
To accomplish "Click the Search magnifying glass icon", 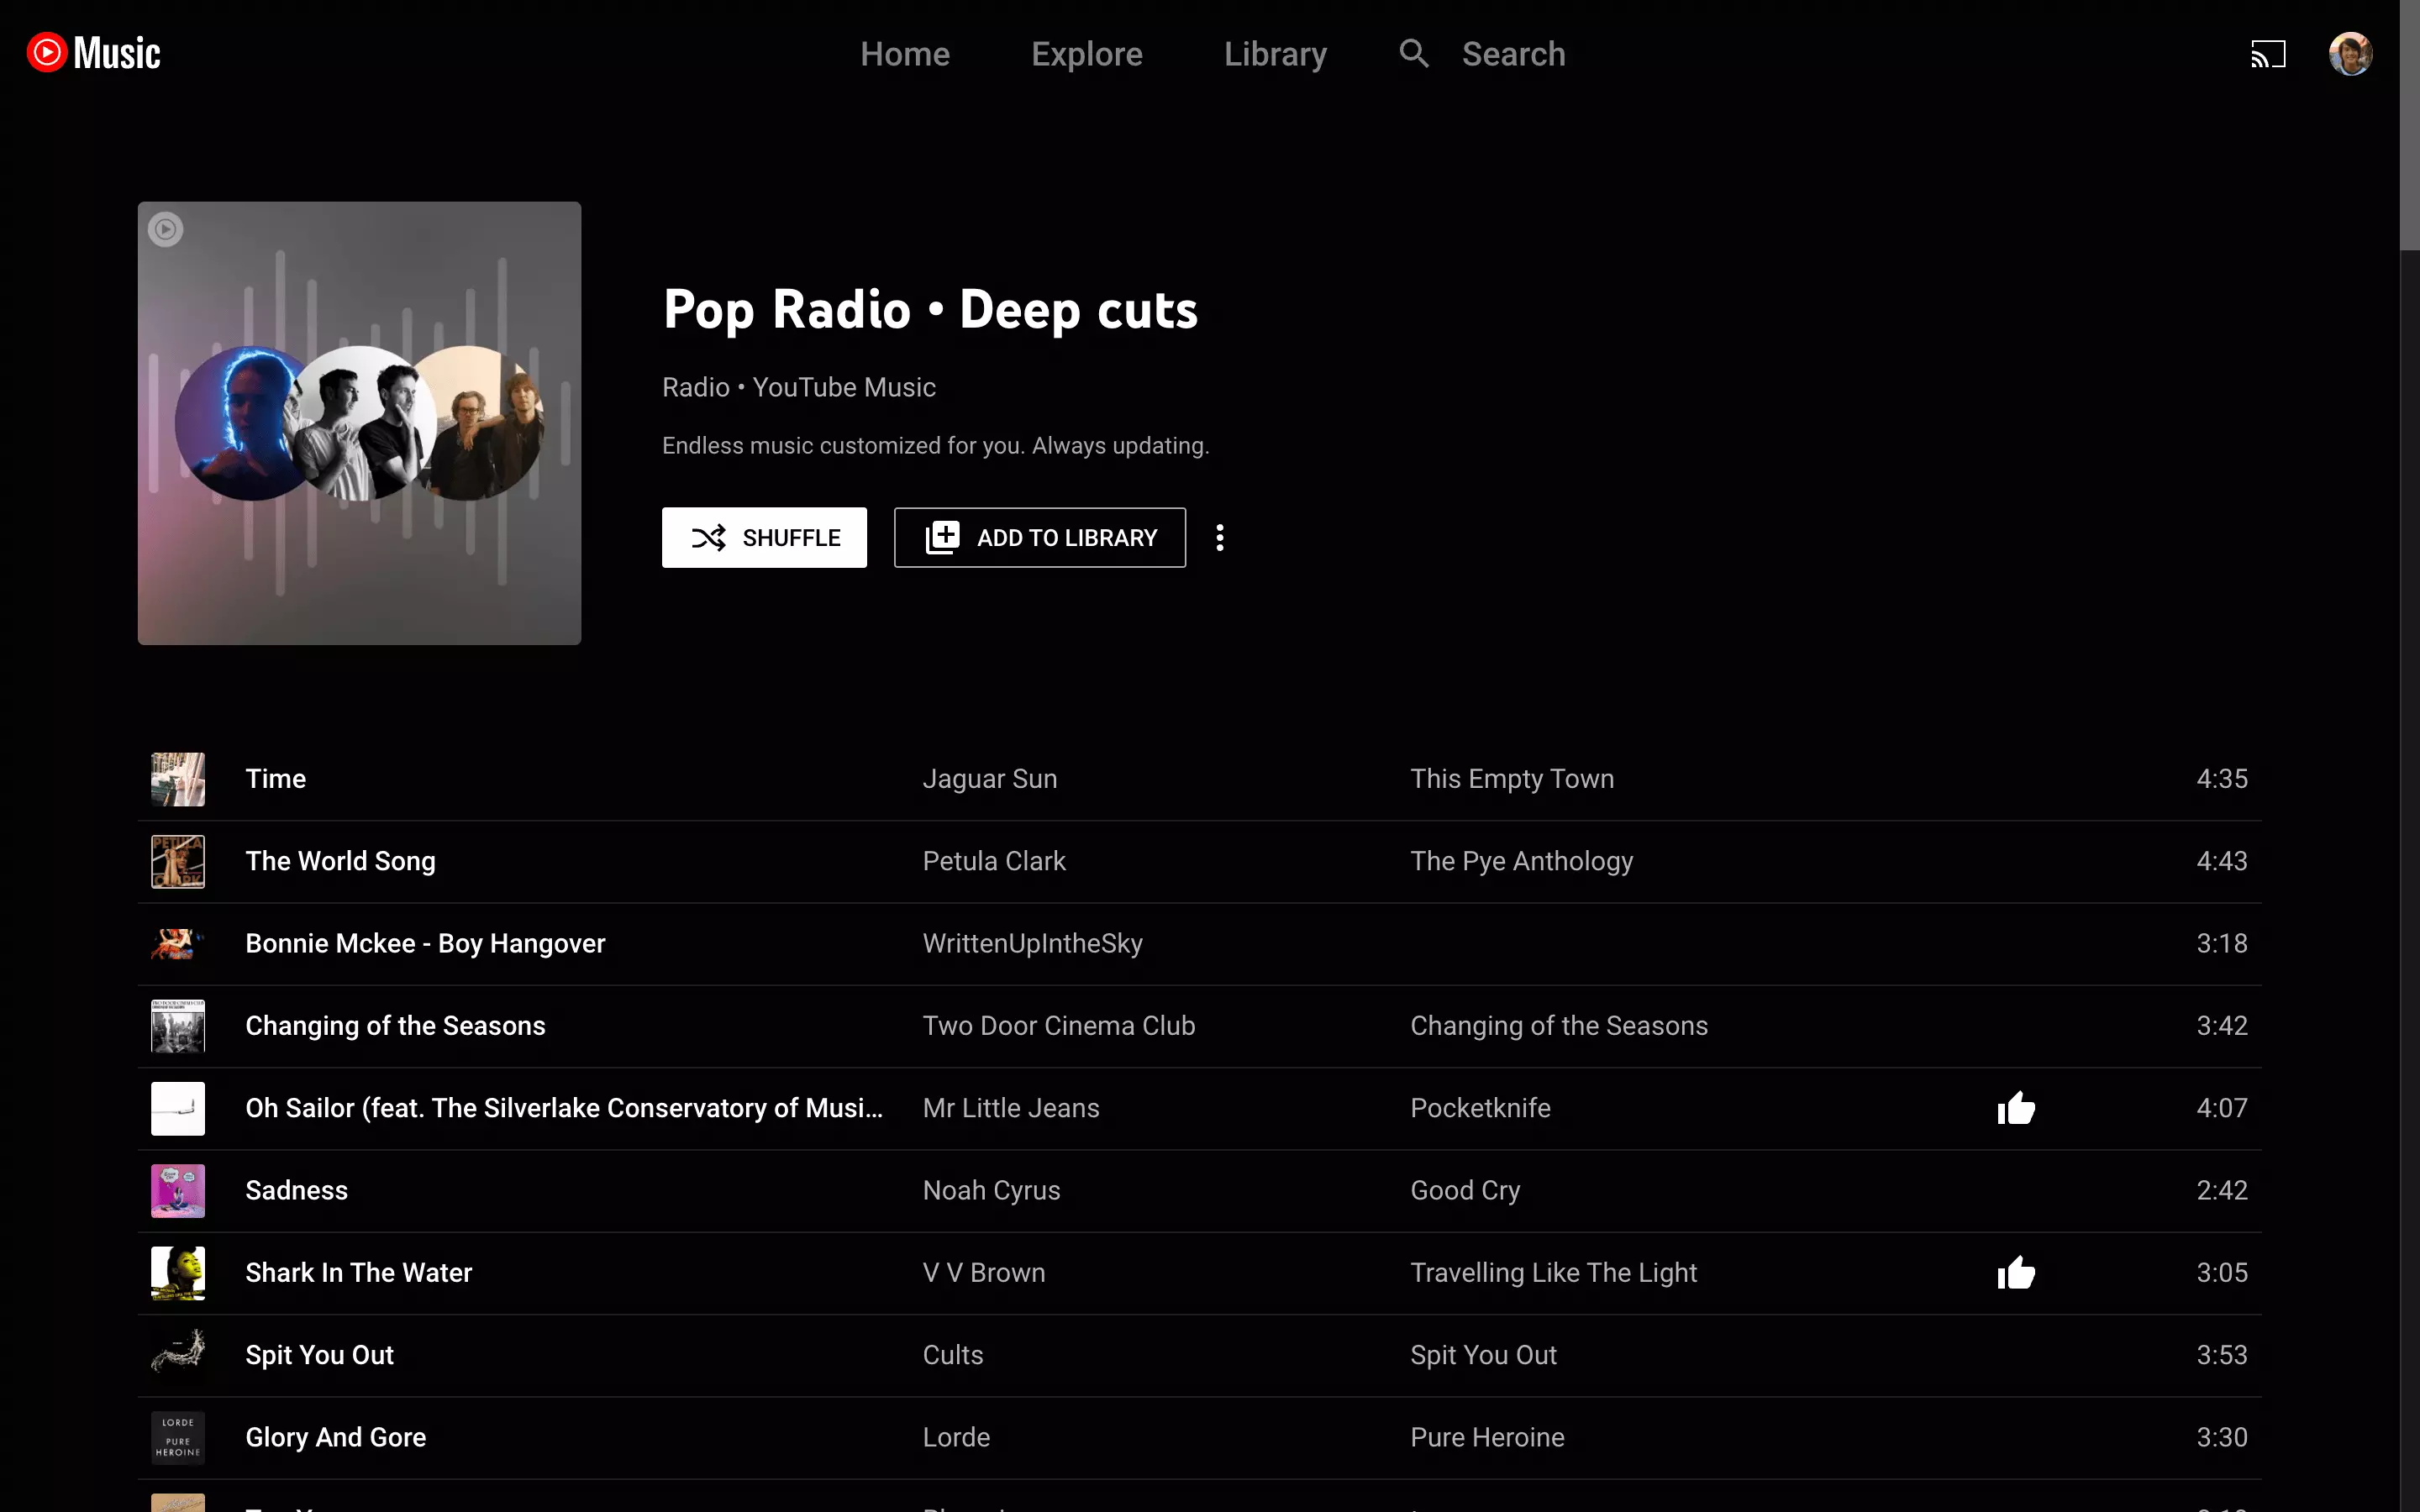I will [1413, 54].
